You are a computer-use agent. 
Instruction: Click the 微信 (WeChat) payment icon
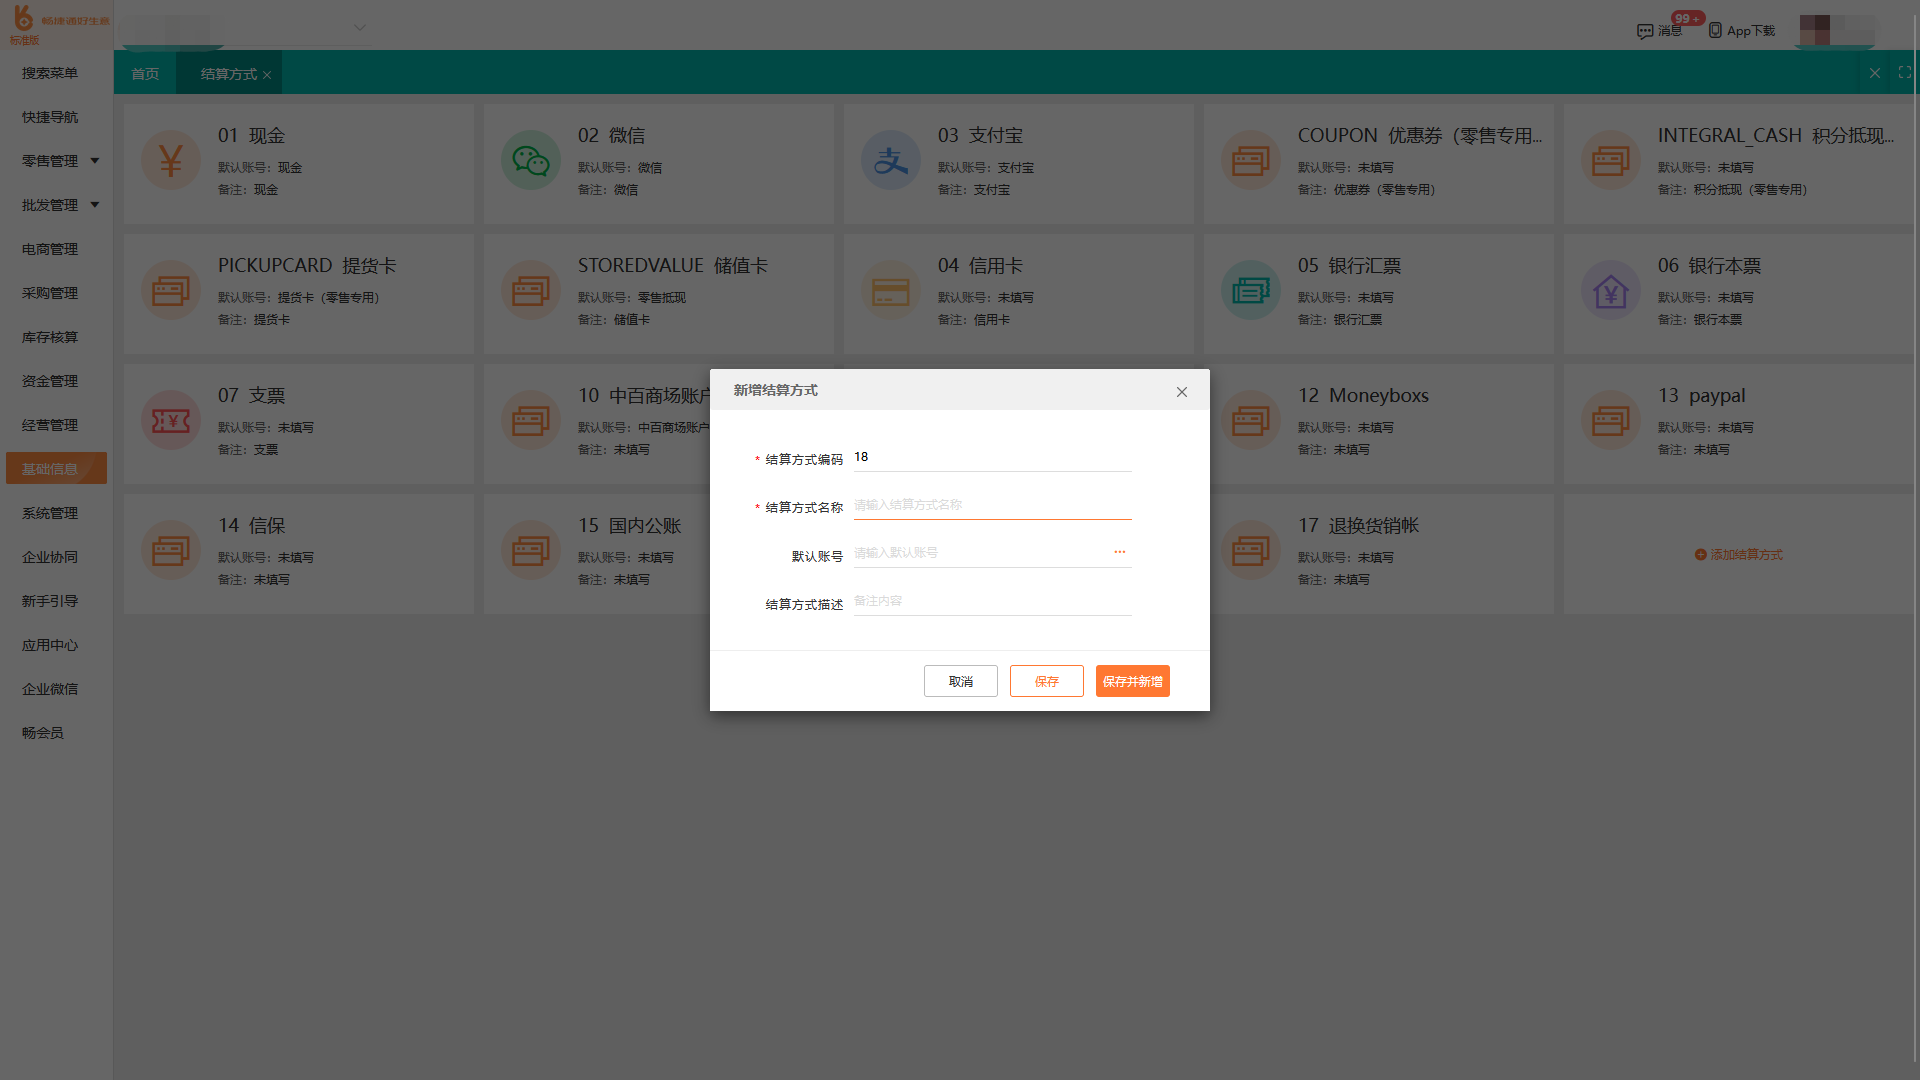529,158
